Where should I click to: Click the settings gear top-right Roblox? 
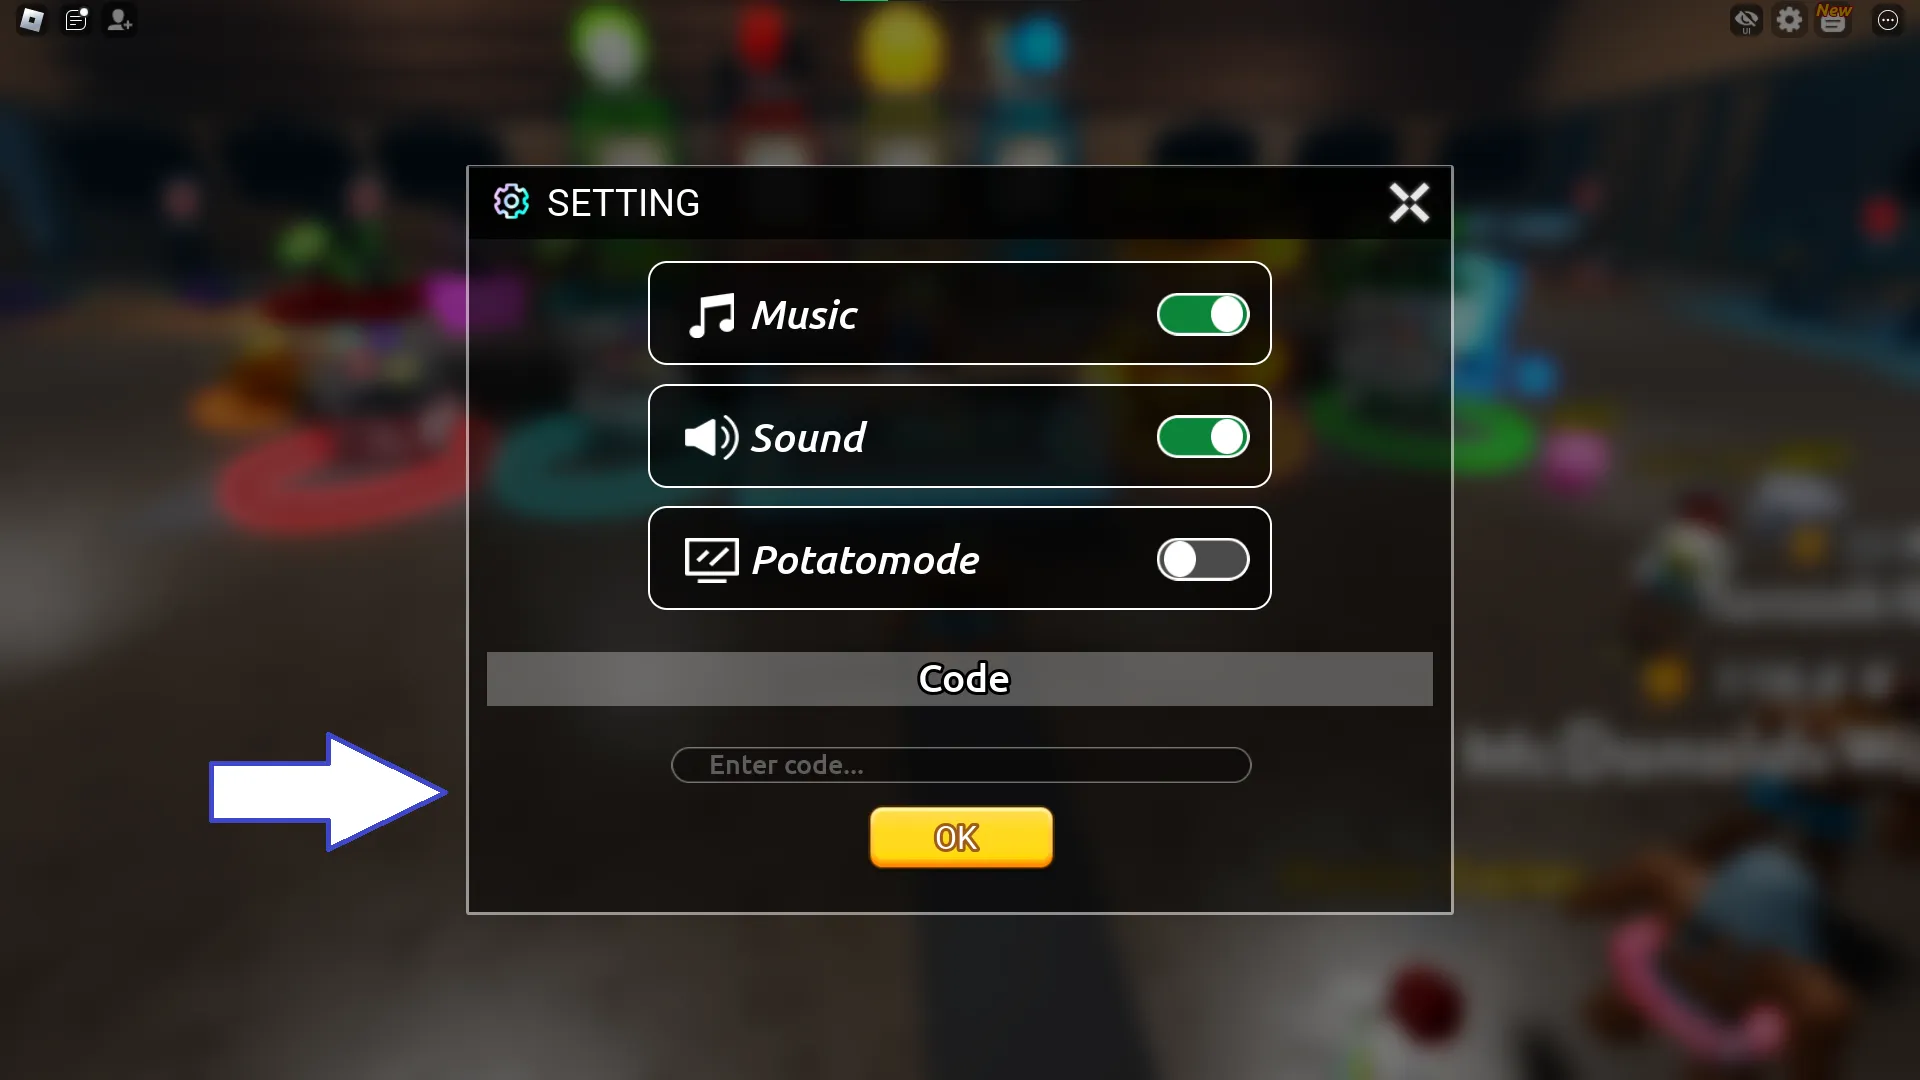click(1788, 20)
